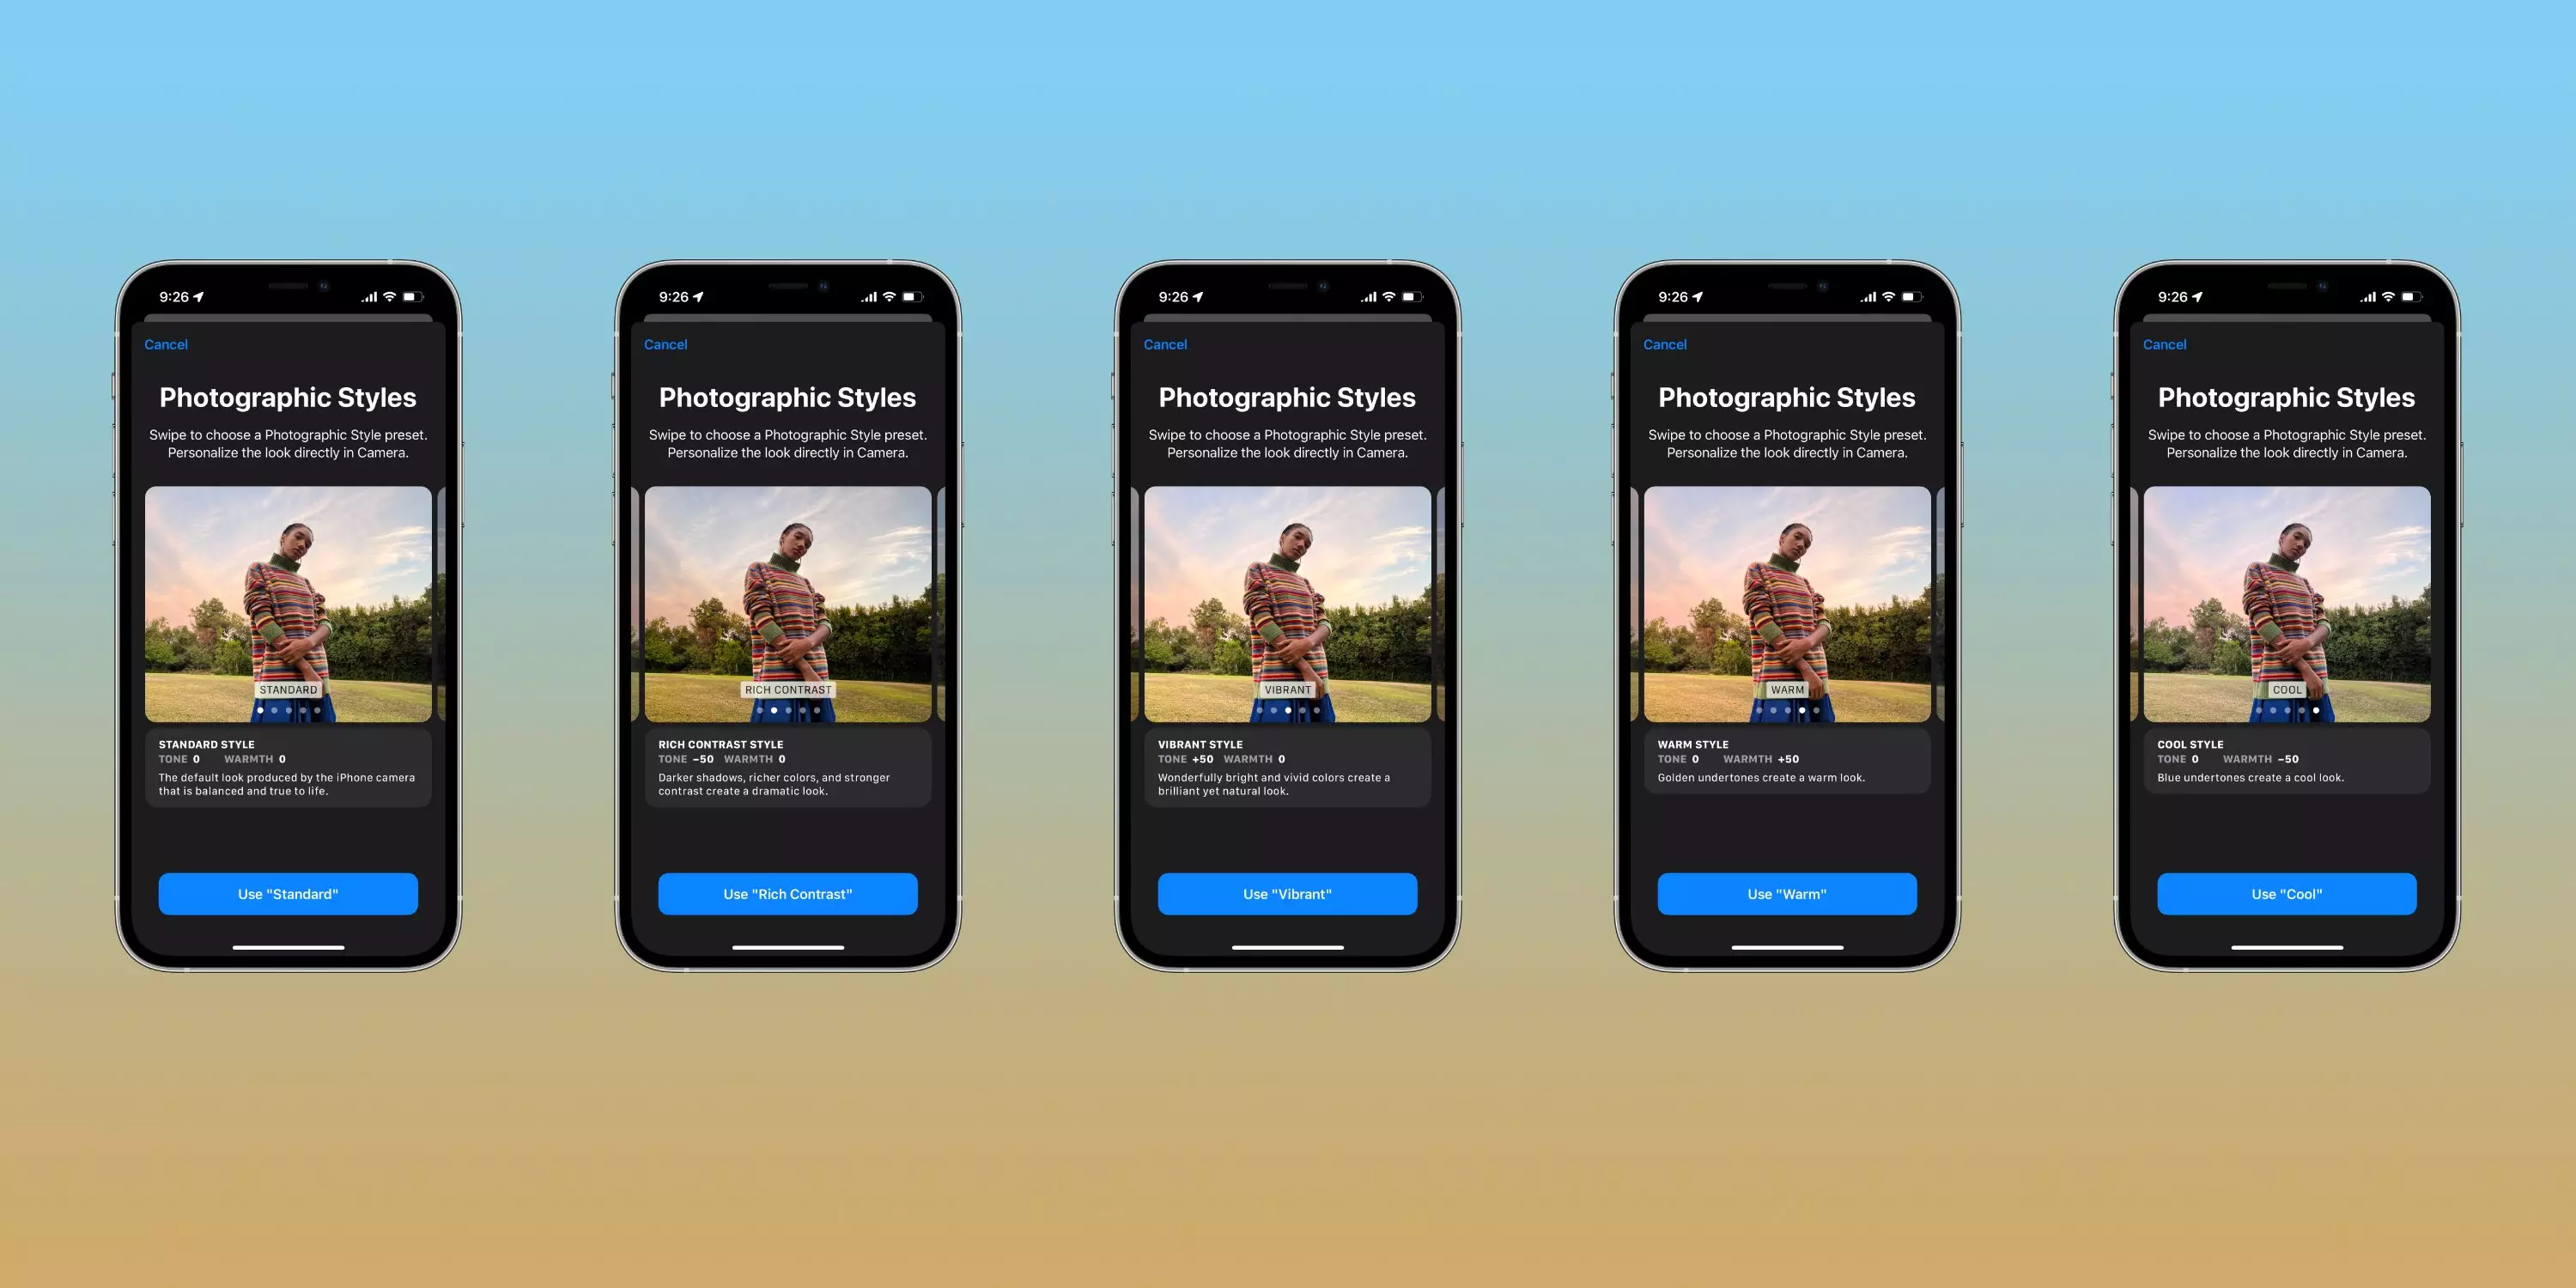Tap Use Vibrant button on third phone

click(x=1286, y=892)
